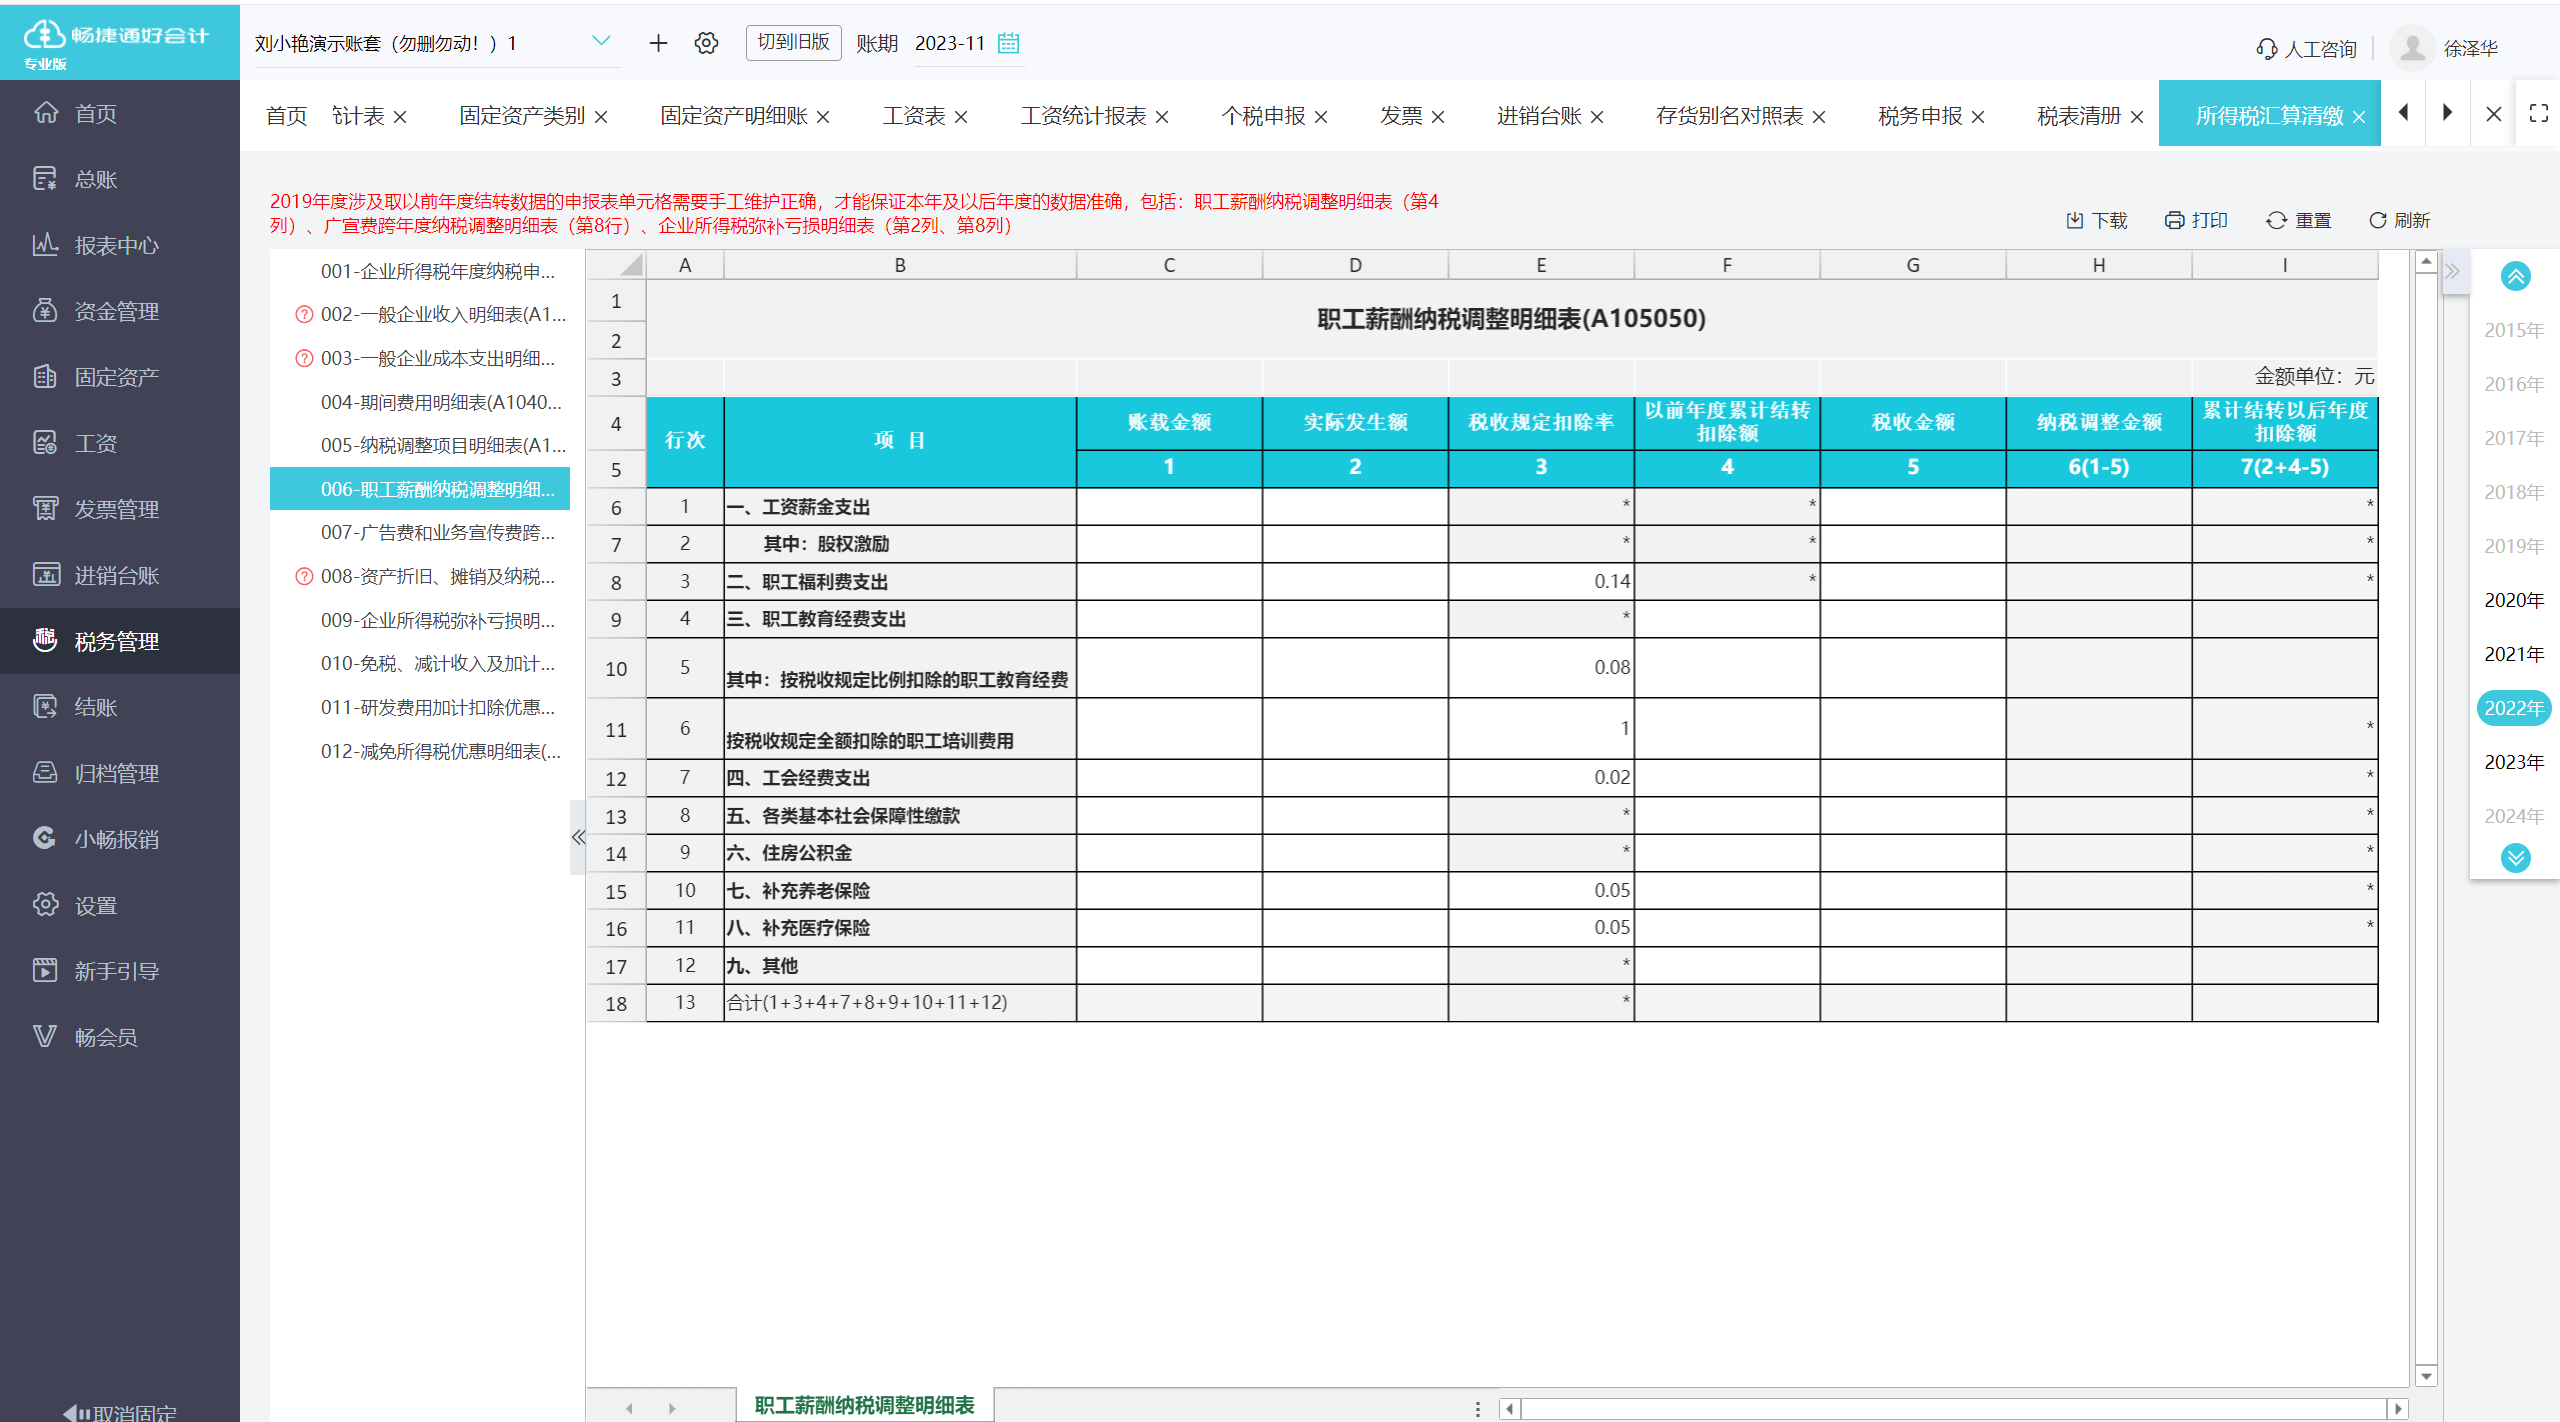Click the 2022年 year filter button
Image resolution: width=2560 pixels, height=1422 pixels.
click(2514, 707)
